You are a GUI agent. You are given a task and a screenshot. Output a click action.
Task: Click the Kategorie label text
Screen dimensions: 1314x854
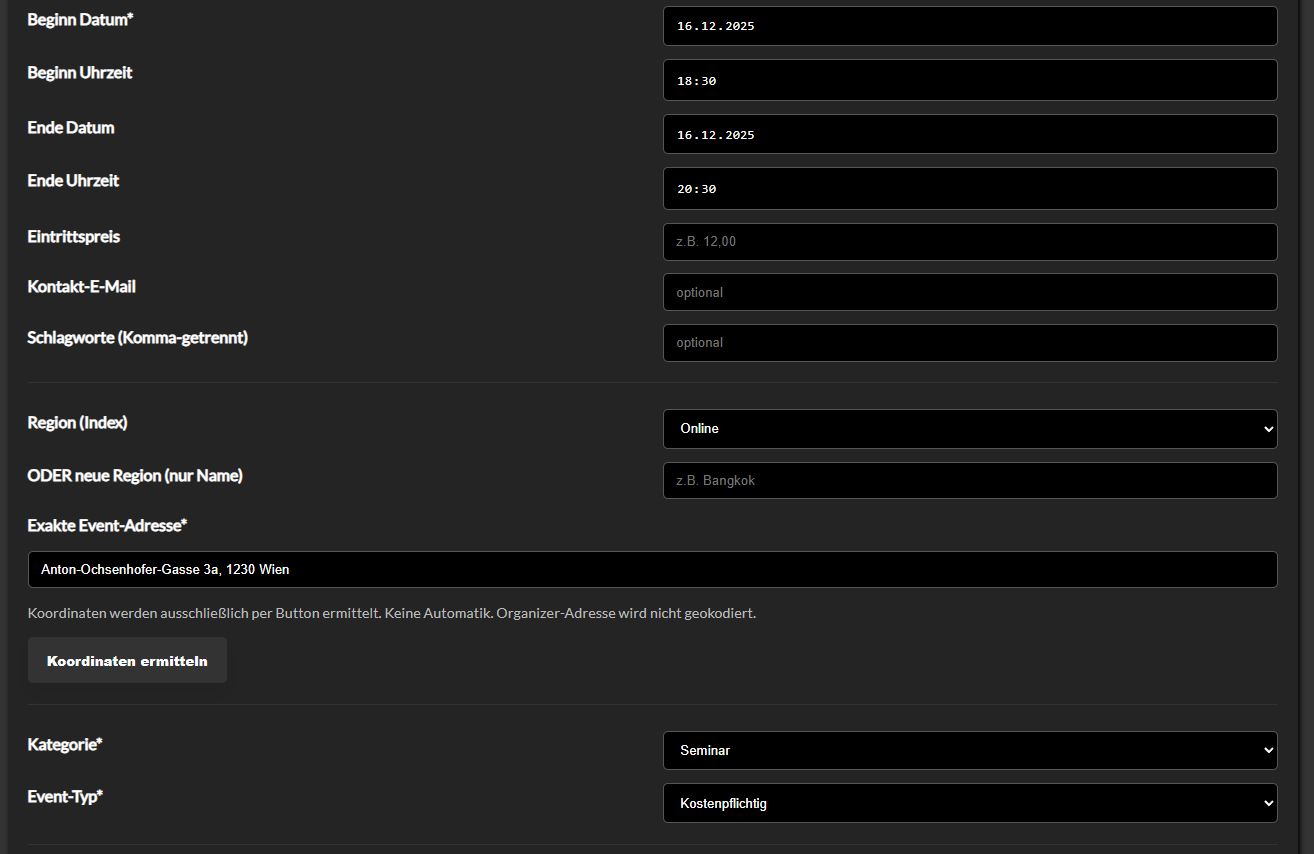65,745
